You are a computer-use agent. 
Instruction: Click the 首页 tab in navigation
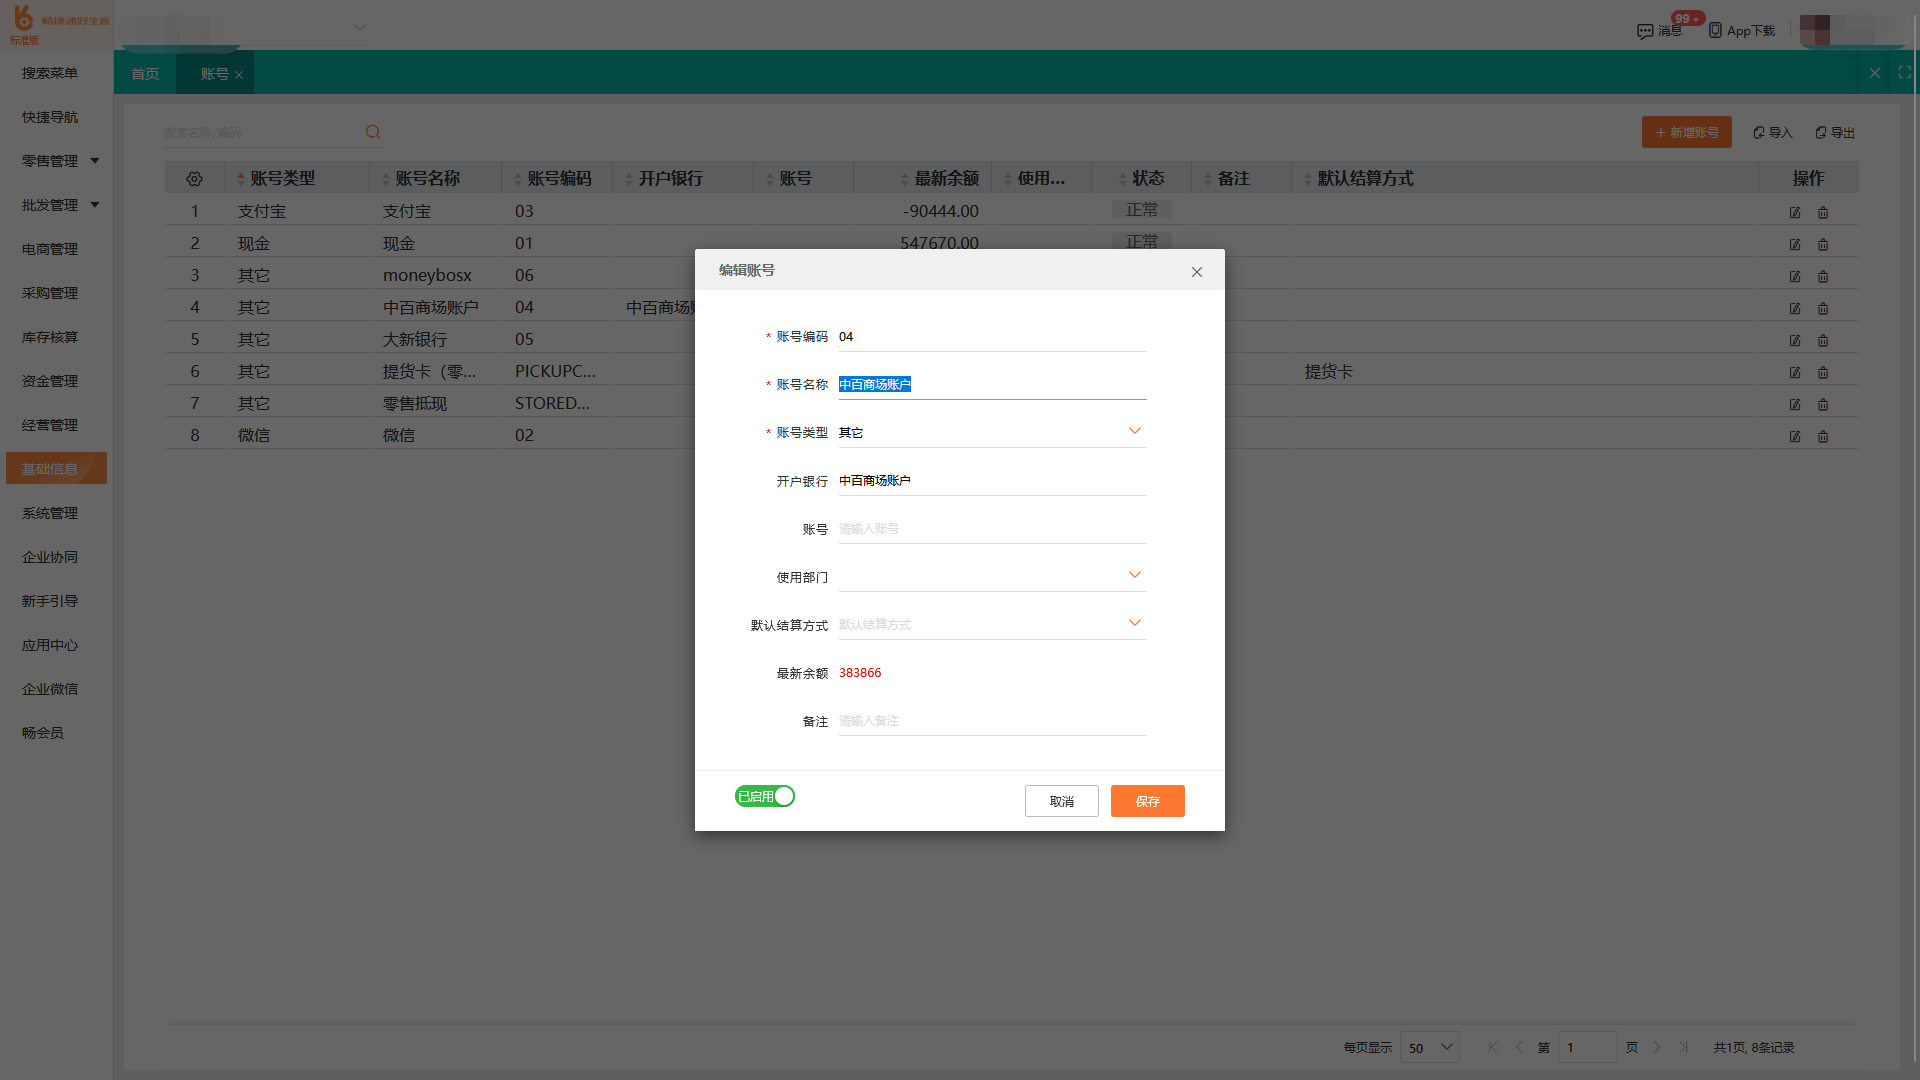click(145, 74)
